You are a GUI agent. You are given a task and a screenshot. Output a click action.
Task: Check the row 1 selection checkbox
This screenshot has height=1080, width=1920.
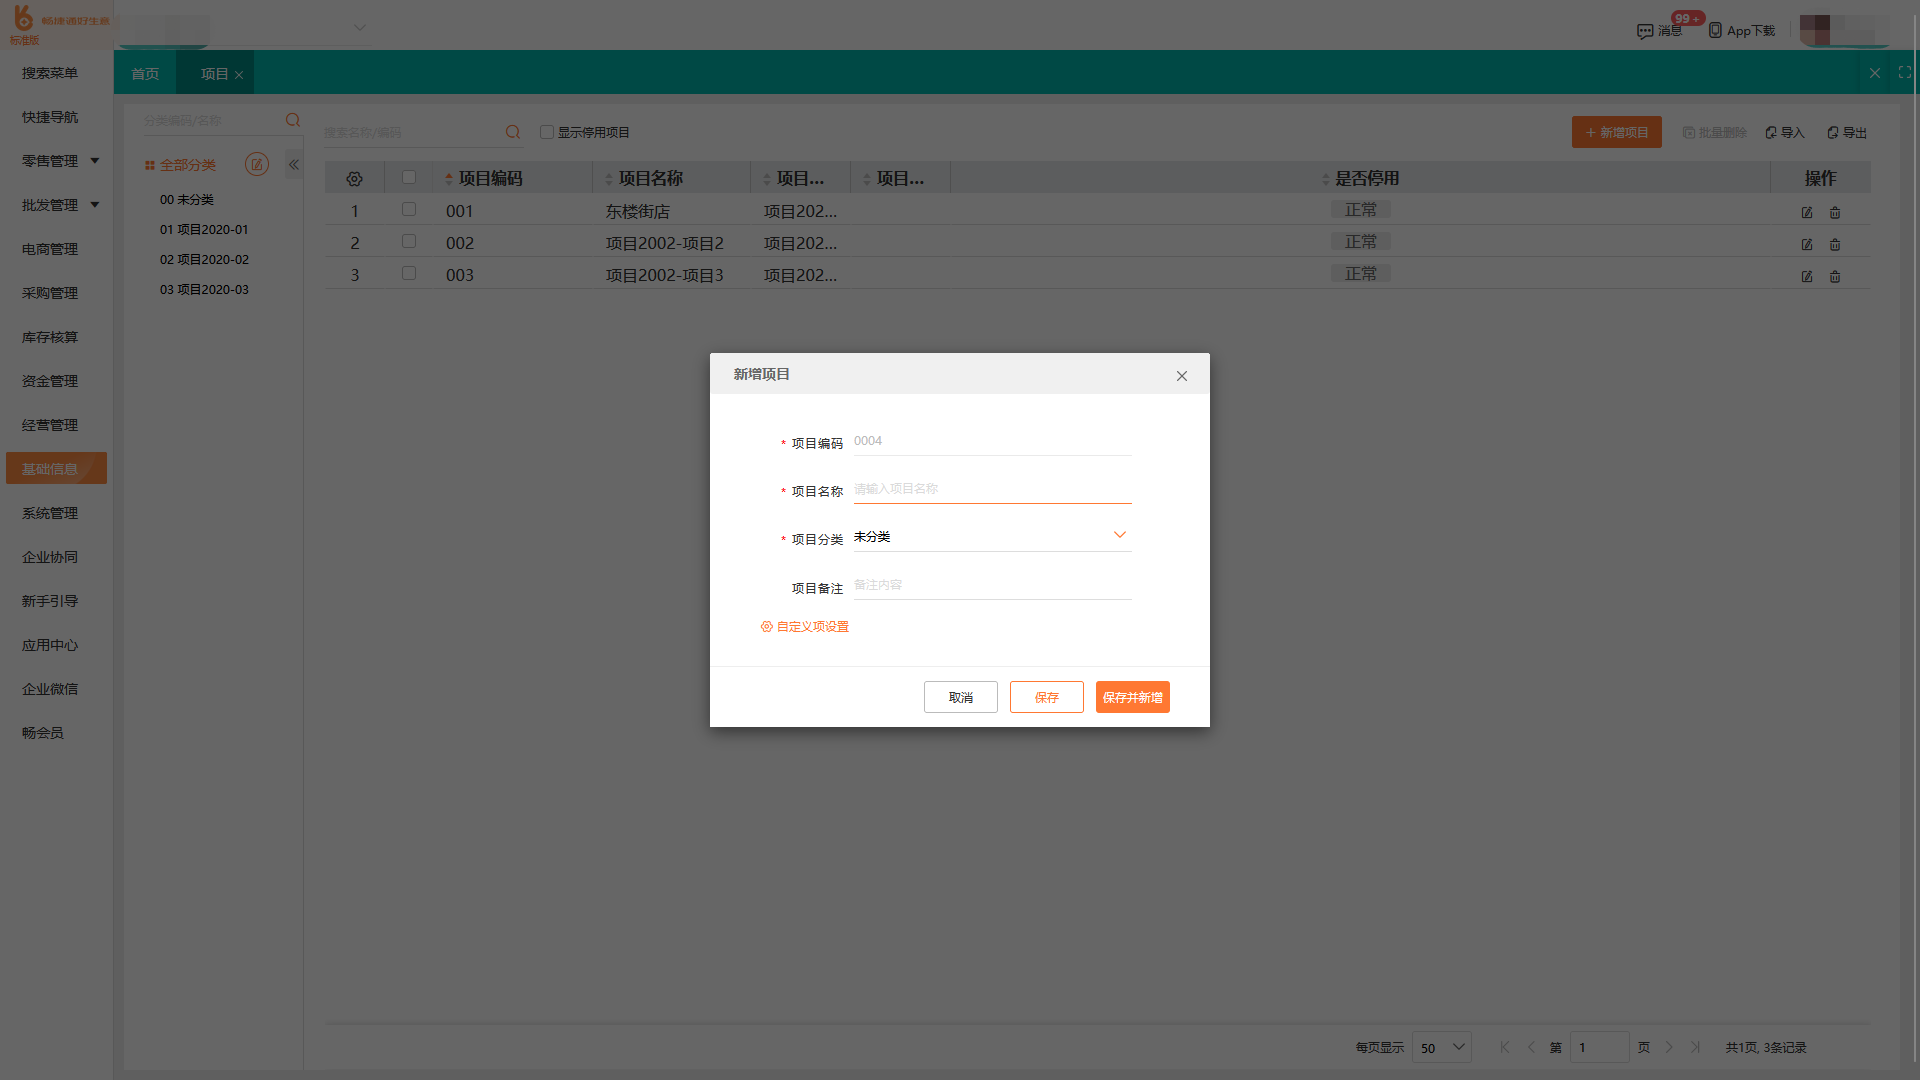(409, 208)
